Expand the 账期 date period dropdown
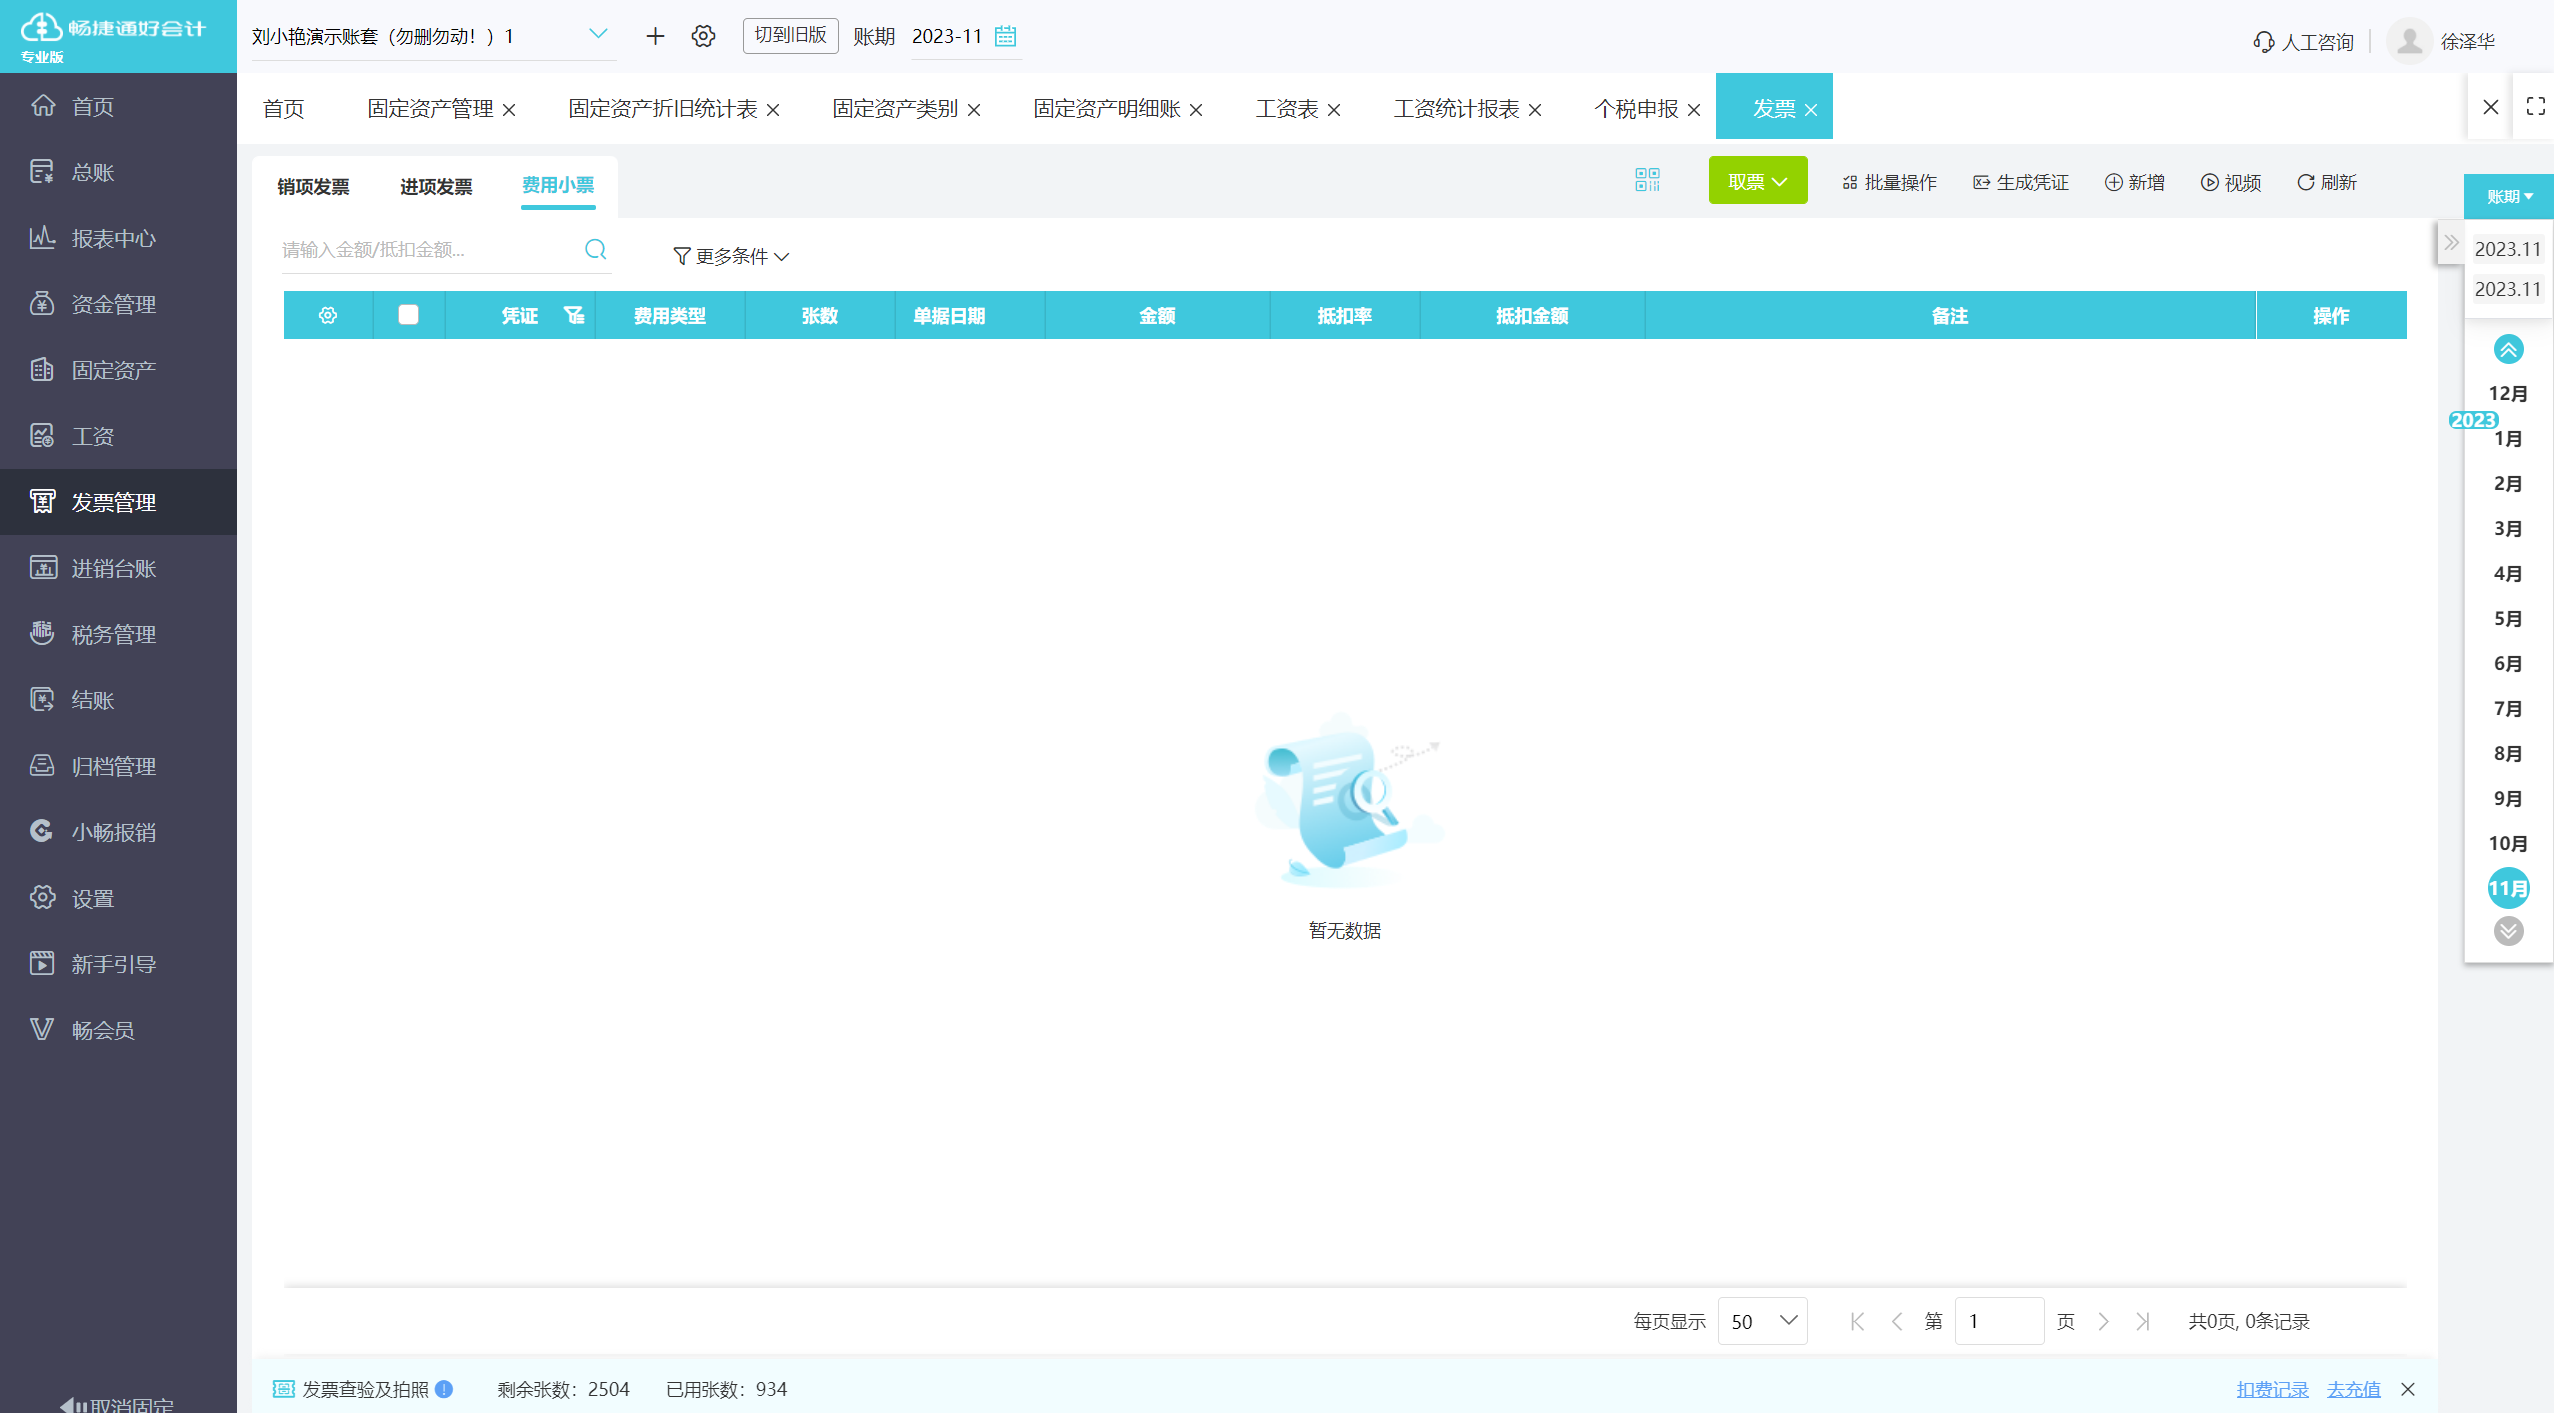The width and height of the screenshot is (2554, 1413). pos(1011,37)
